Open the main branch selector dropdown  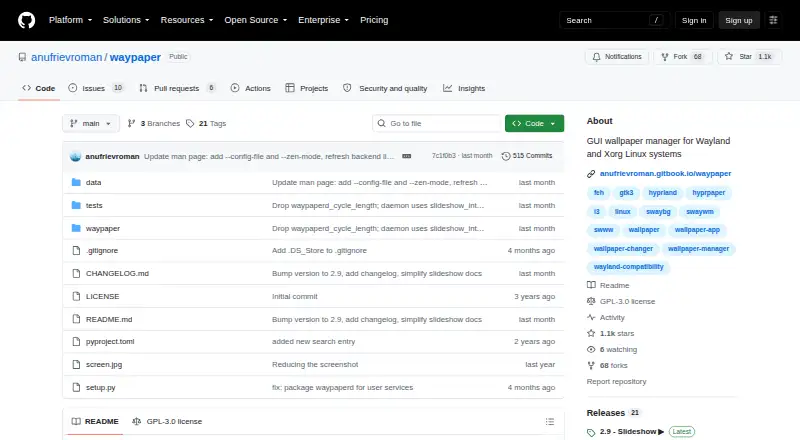91,124
